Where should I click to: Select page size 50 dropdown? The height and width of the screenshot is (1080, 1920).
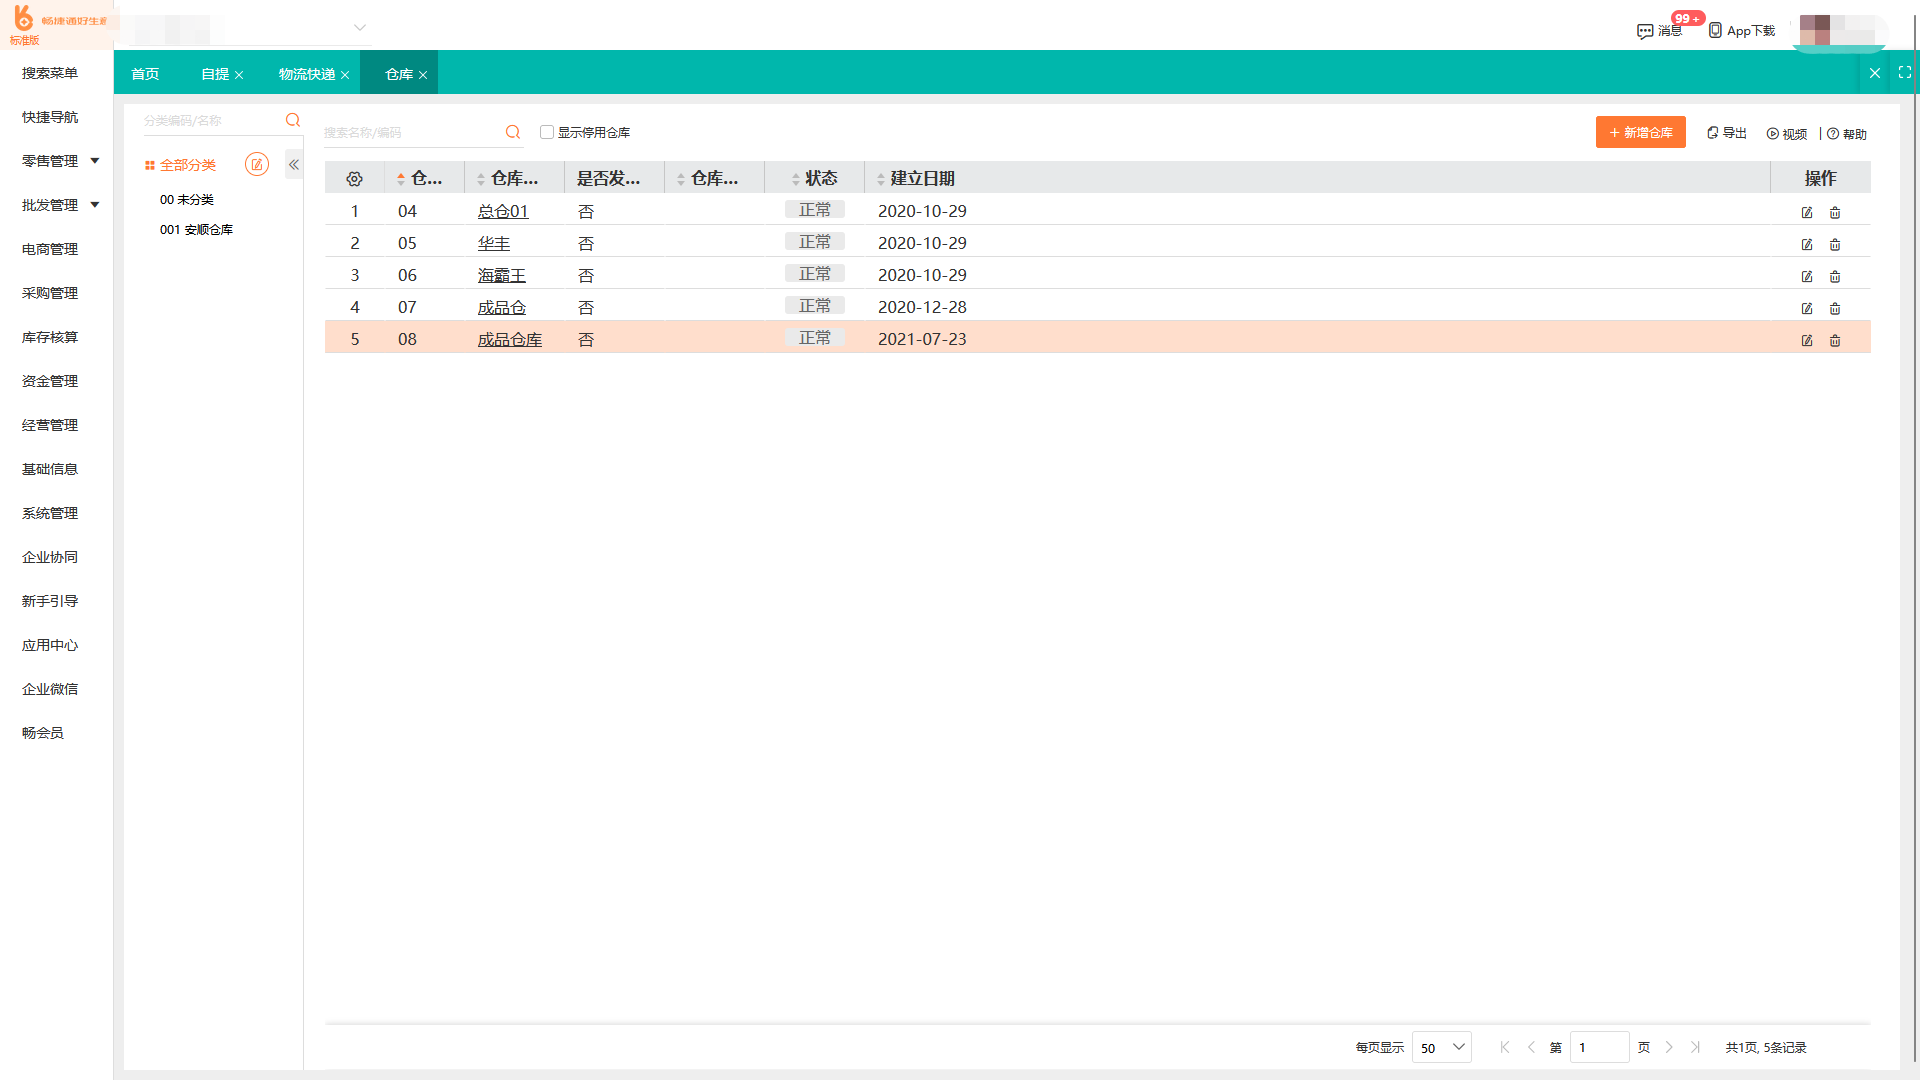click(1439, 1047)
